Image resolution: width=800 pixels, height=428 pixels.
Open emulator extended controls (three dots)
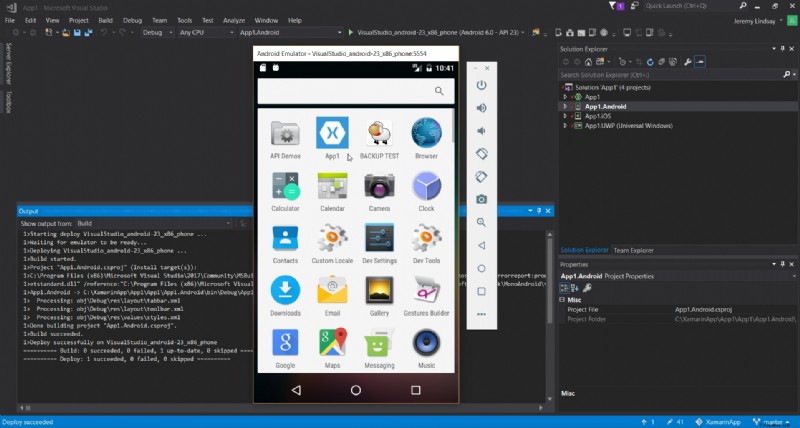point(481,314)
